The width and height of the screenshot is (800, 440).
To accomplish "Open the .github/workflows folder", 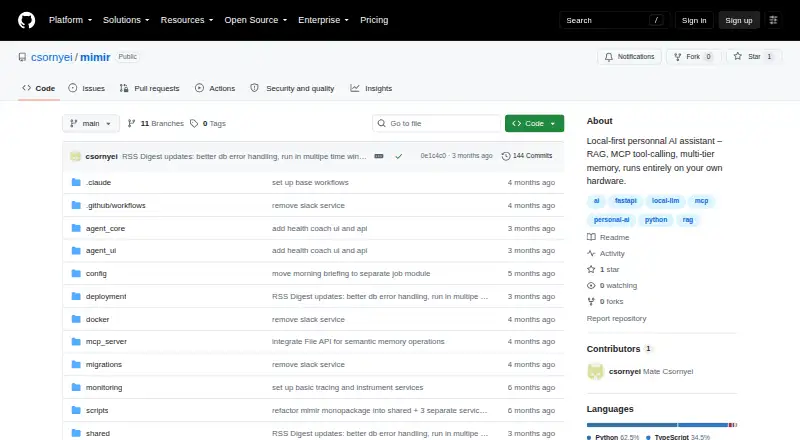I will tap(116, 205).
